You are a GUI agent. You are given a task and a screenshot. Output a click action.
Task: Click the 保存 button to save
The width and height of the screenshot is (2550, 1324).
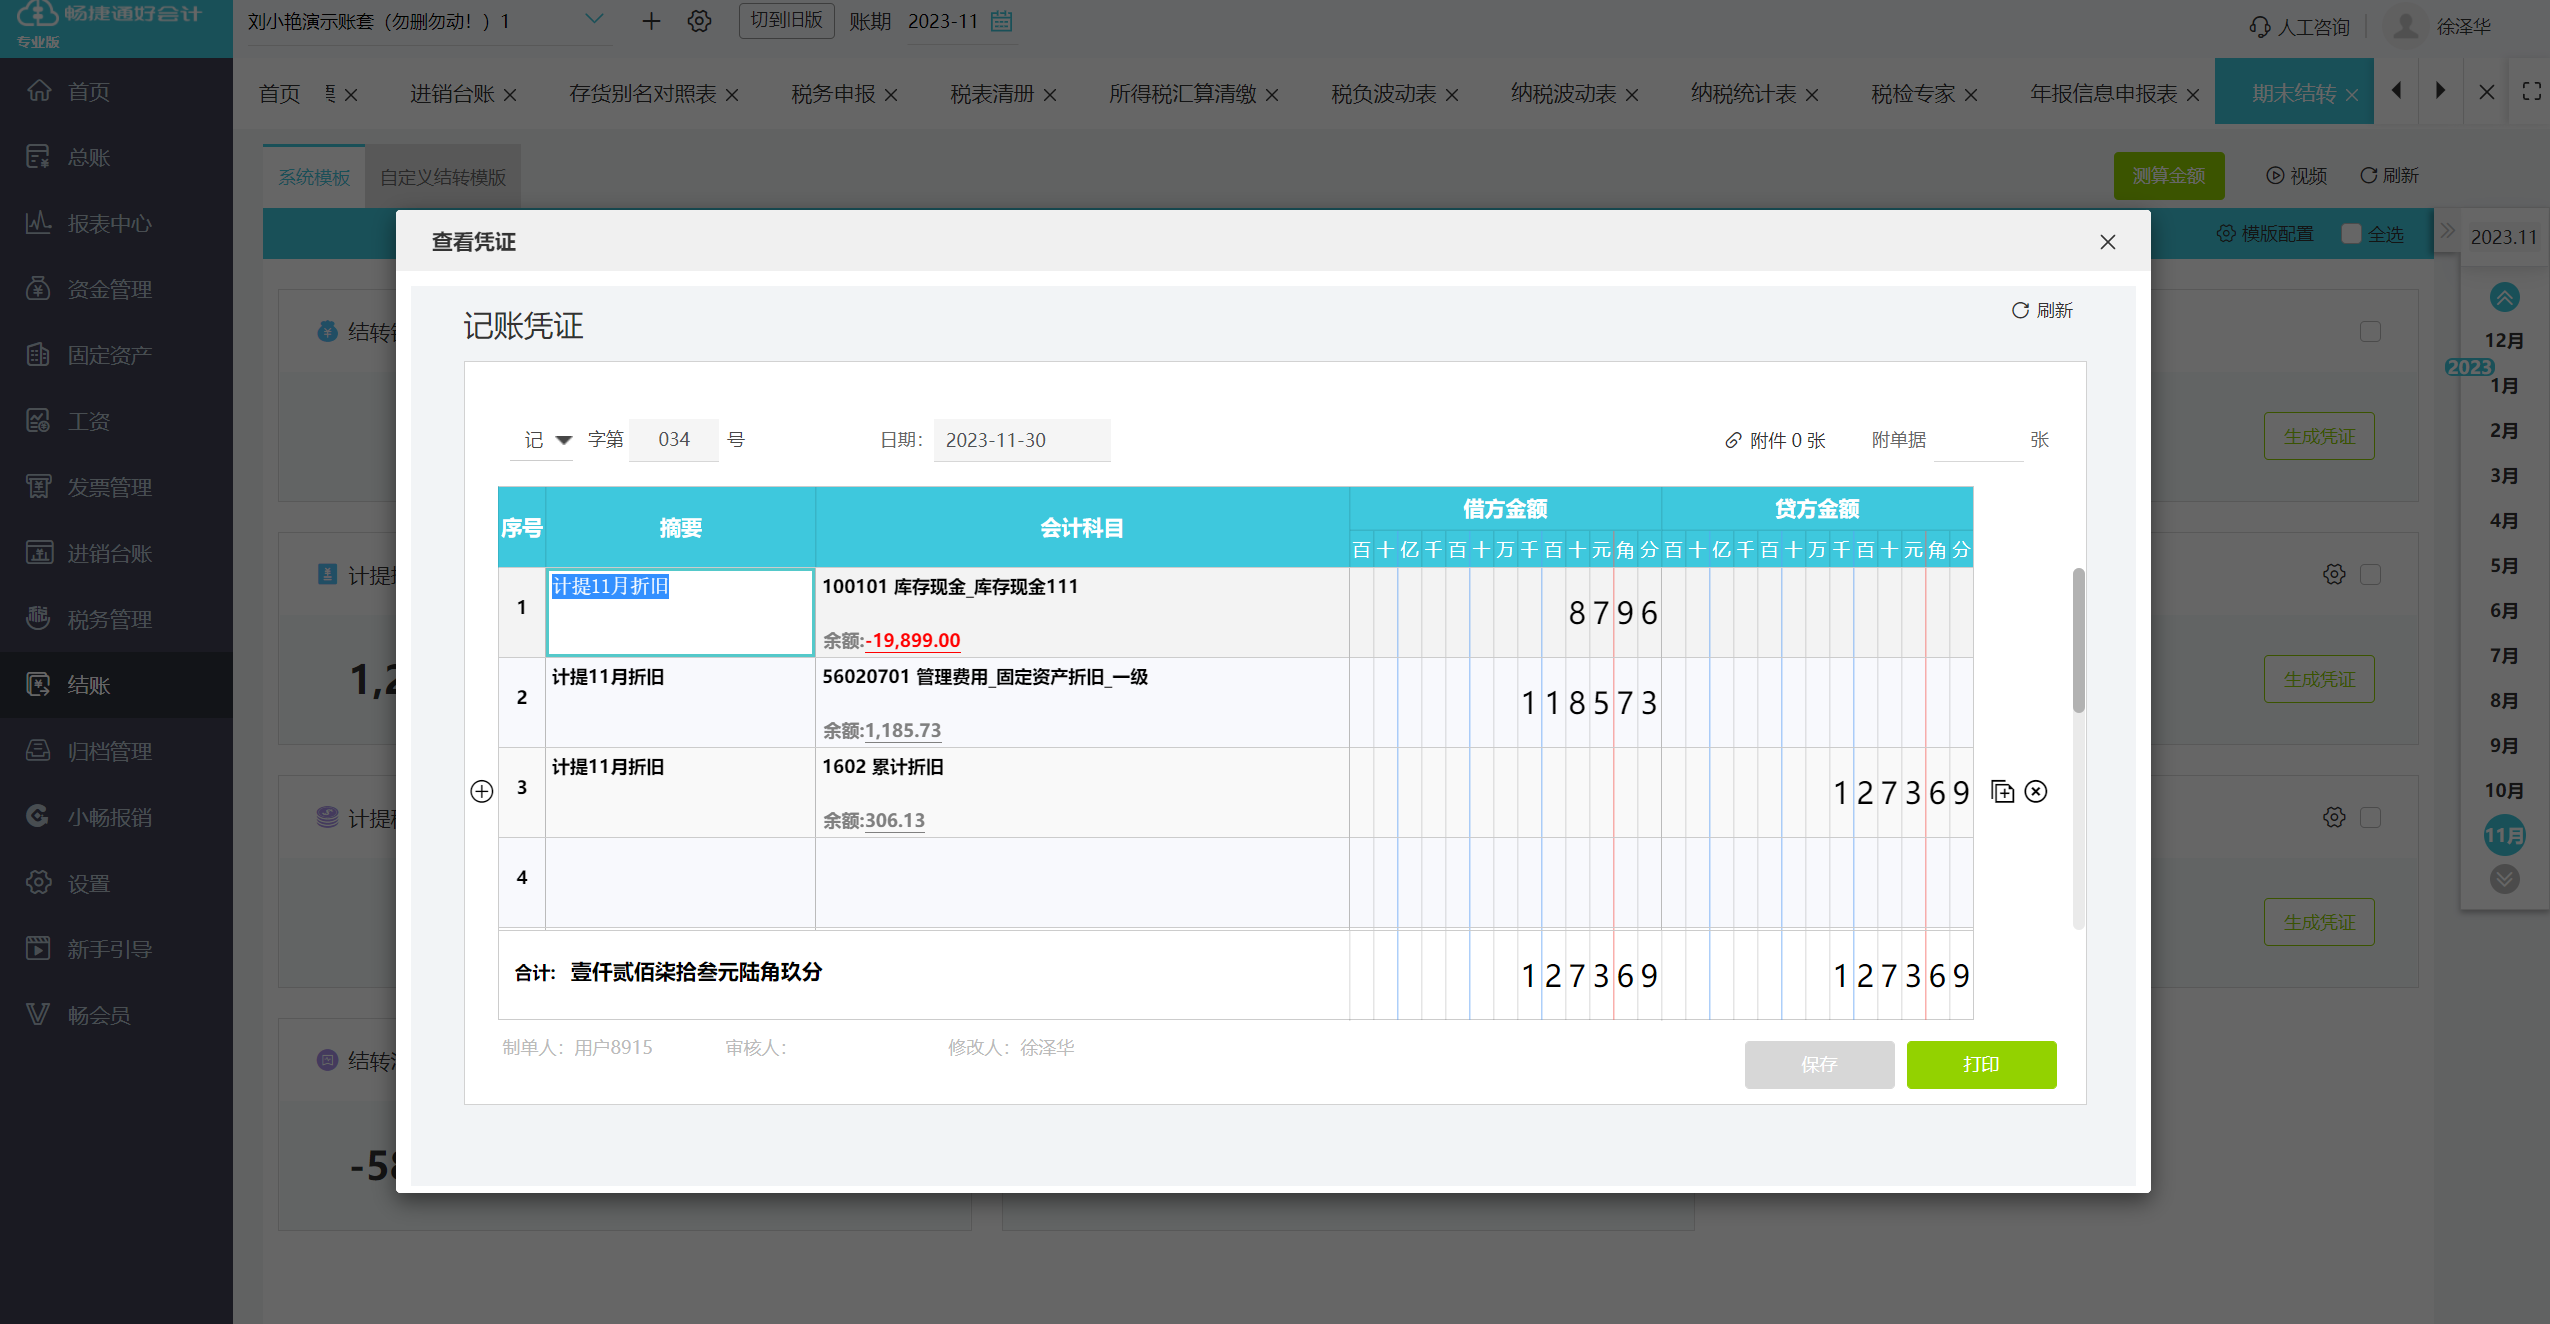click(1818, 1064)
